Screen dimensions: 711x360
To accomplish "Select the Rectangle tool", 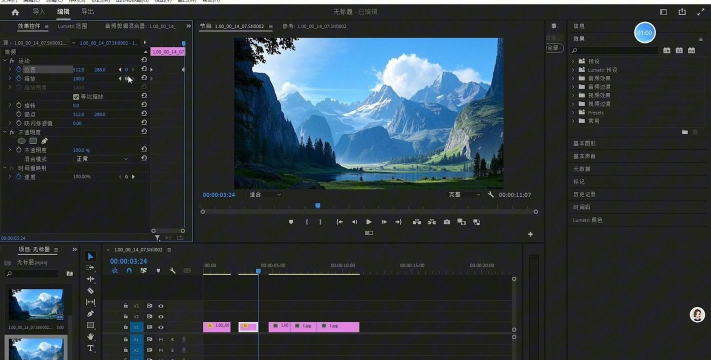I will pos(90,325).
